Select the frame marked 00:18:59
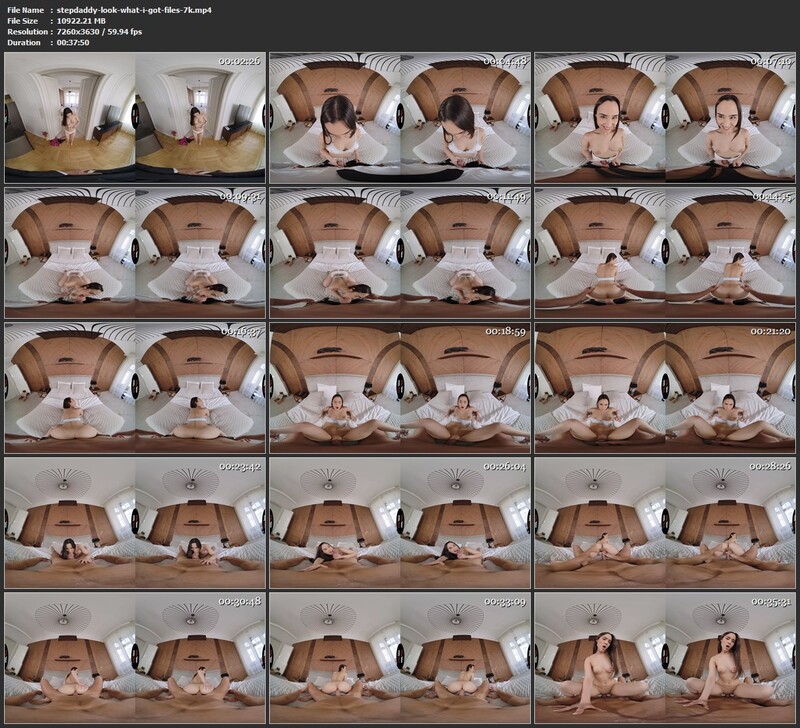This screenshot has height=728, width=800. click(400, 386)
